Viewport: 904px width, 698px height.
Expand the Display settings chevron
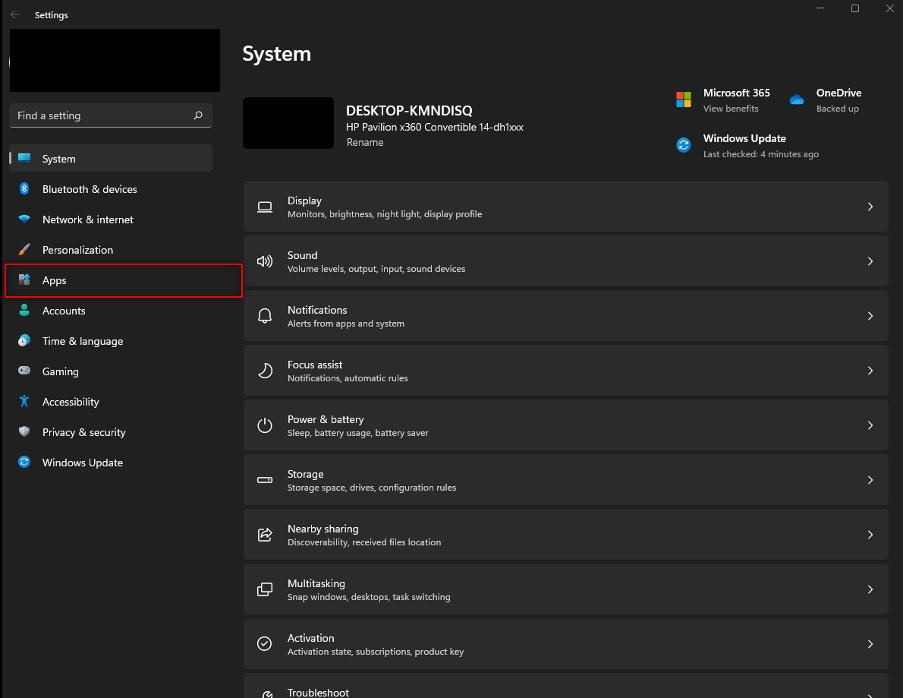tap(870, 207)
